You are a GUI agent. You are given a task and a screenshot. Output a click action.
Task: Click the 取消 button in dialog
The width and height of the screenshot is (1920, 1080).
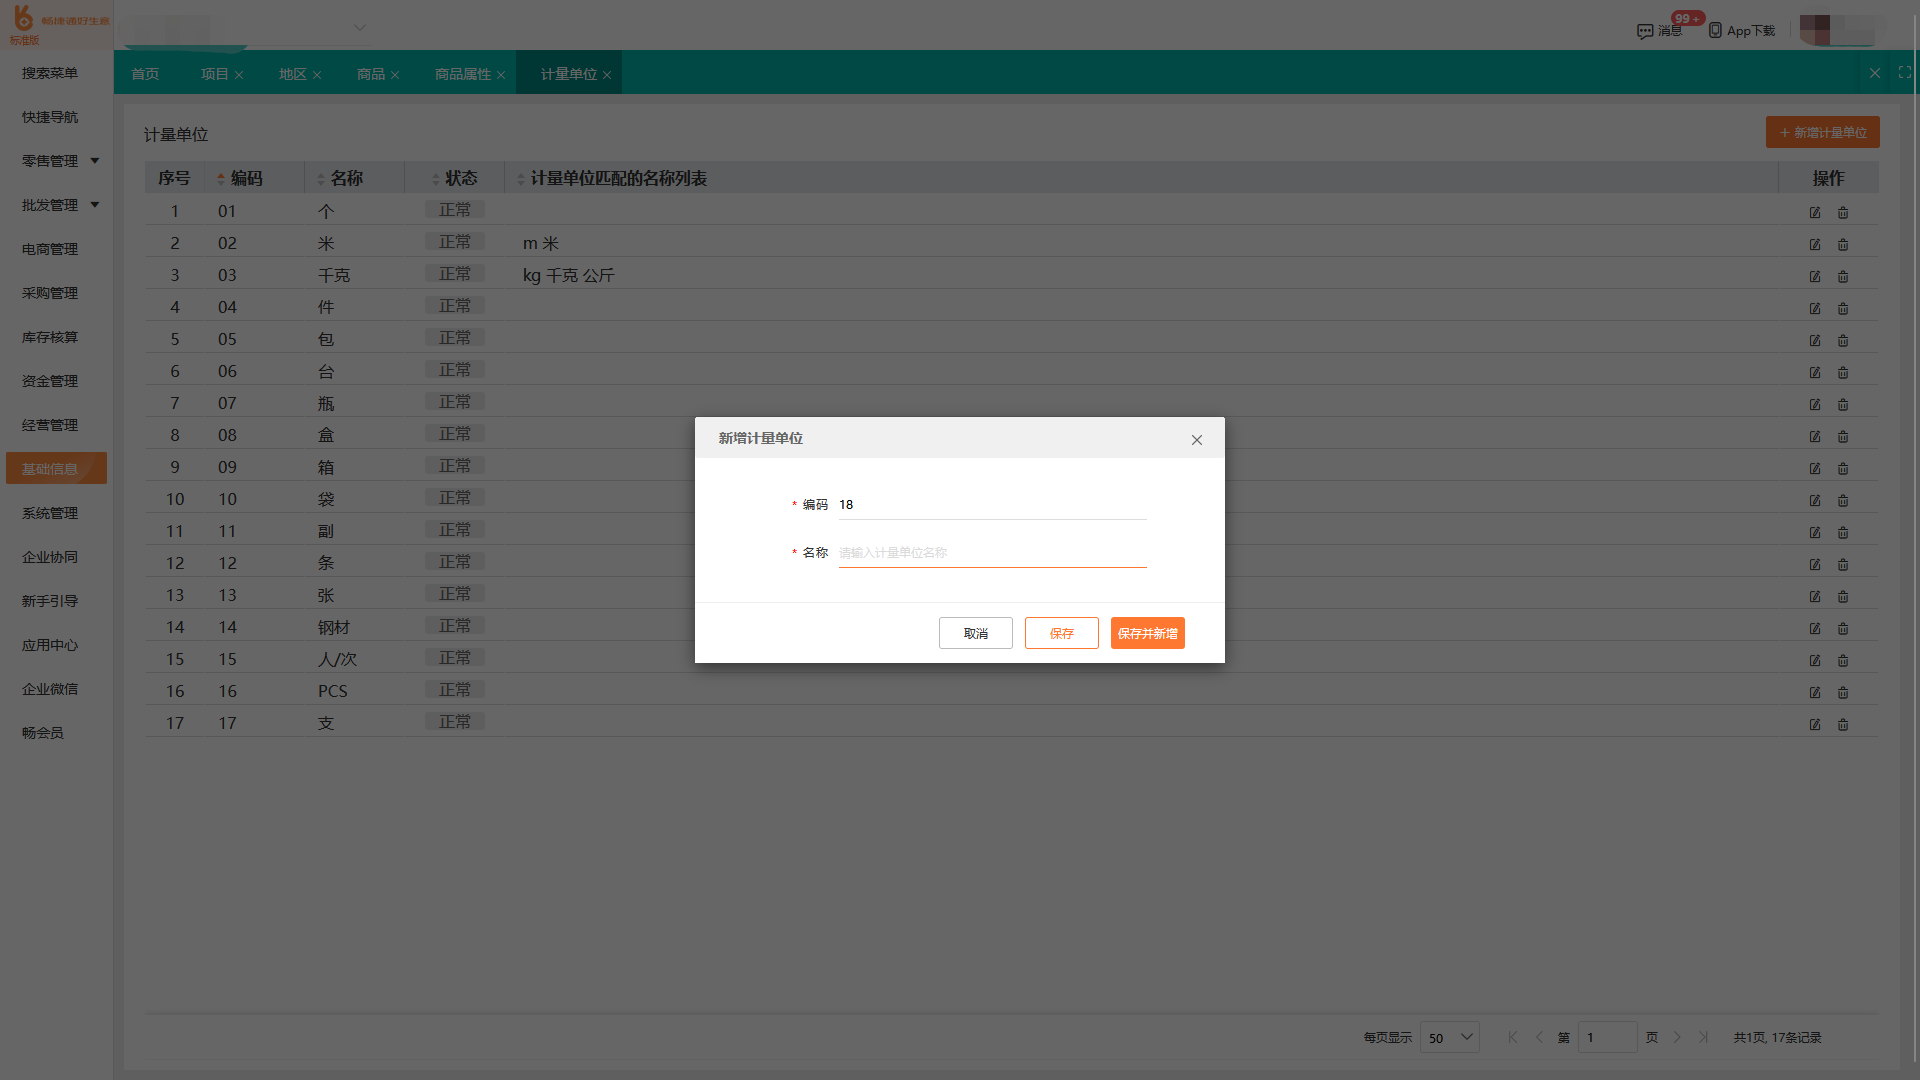pyautogui.click(x=976, y=633)
